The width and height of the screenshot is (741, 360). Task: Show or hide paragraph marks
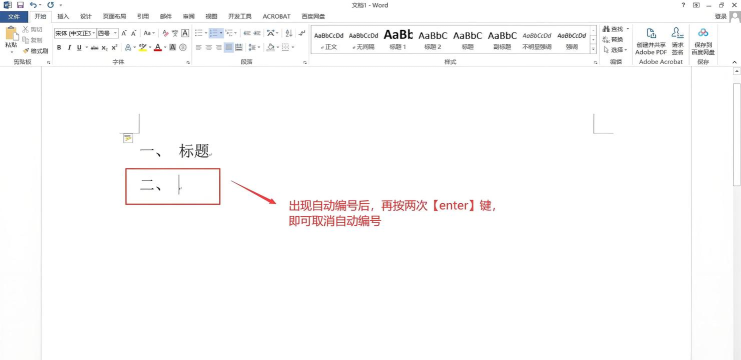point(302,33)
